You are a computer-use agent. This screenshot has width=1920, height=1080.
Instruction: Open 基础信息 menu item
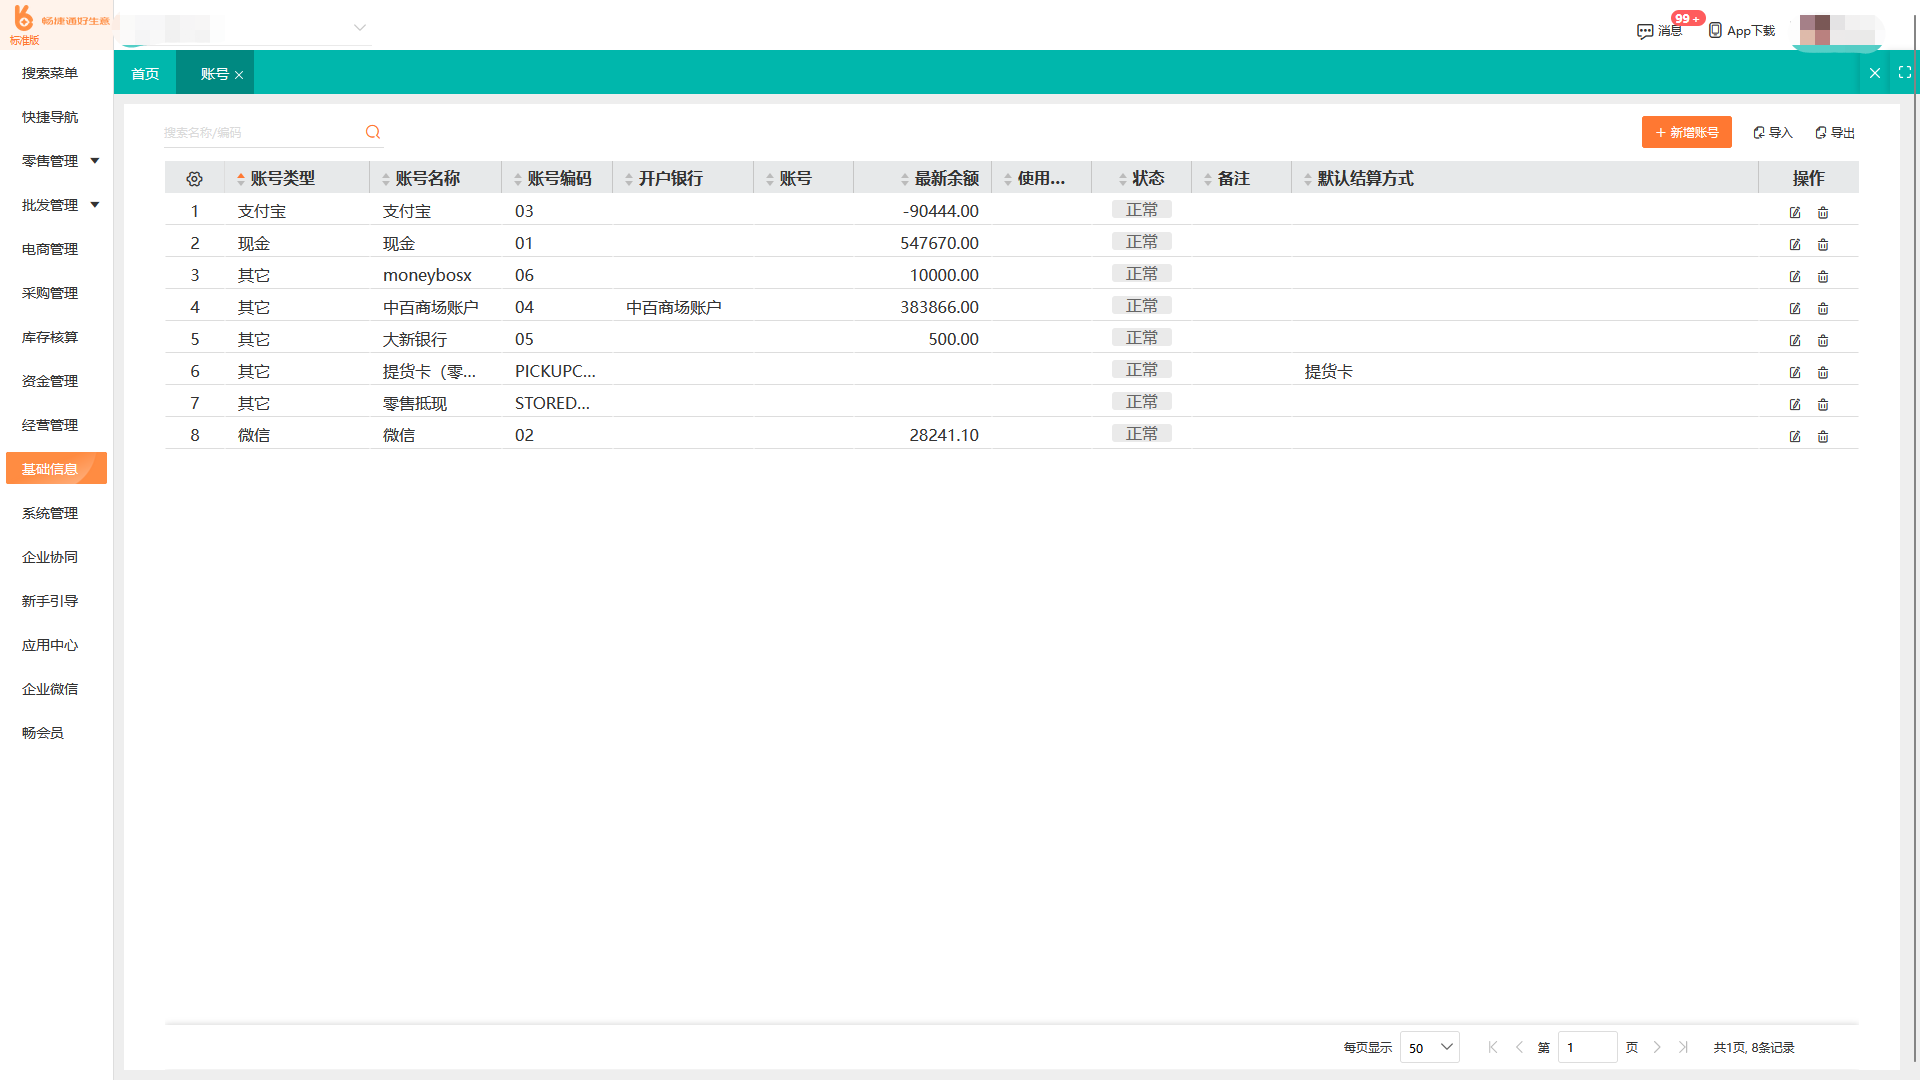(x=53, y=468)
